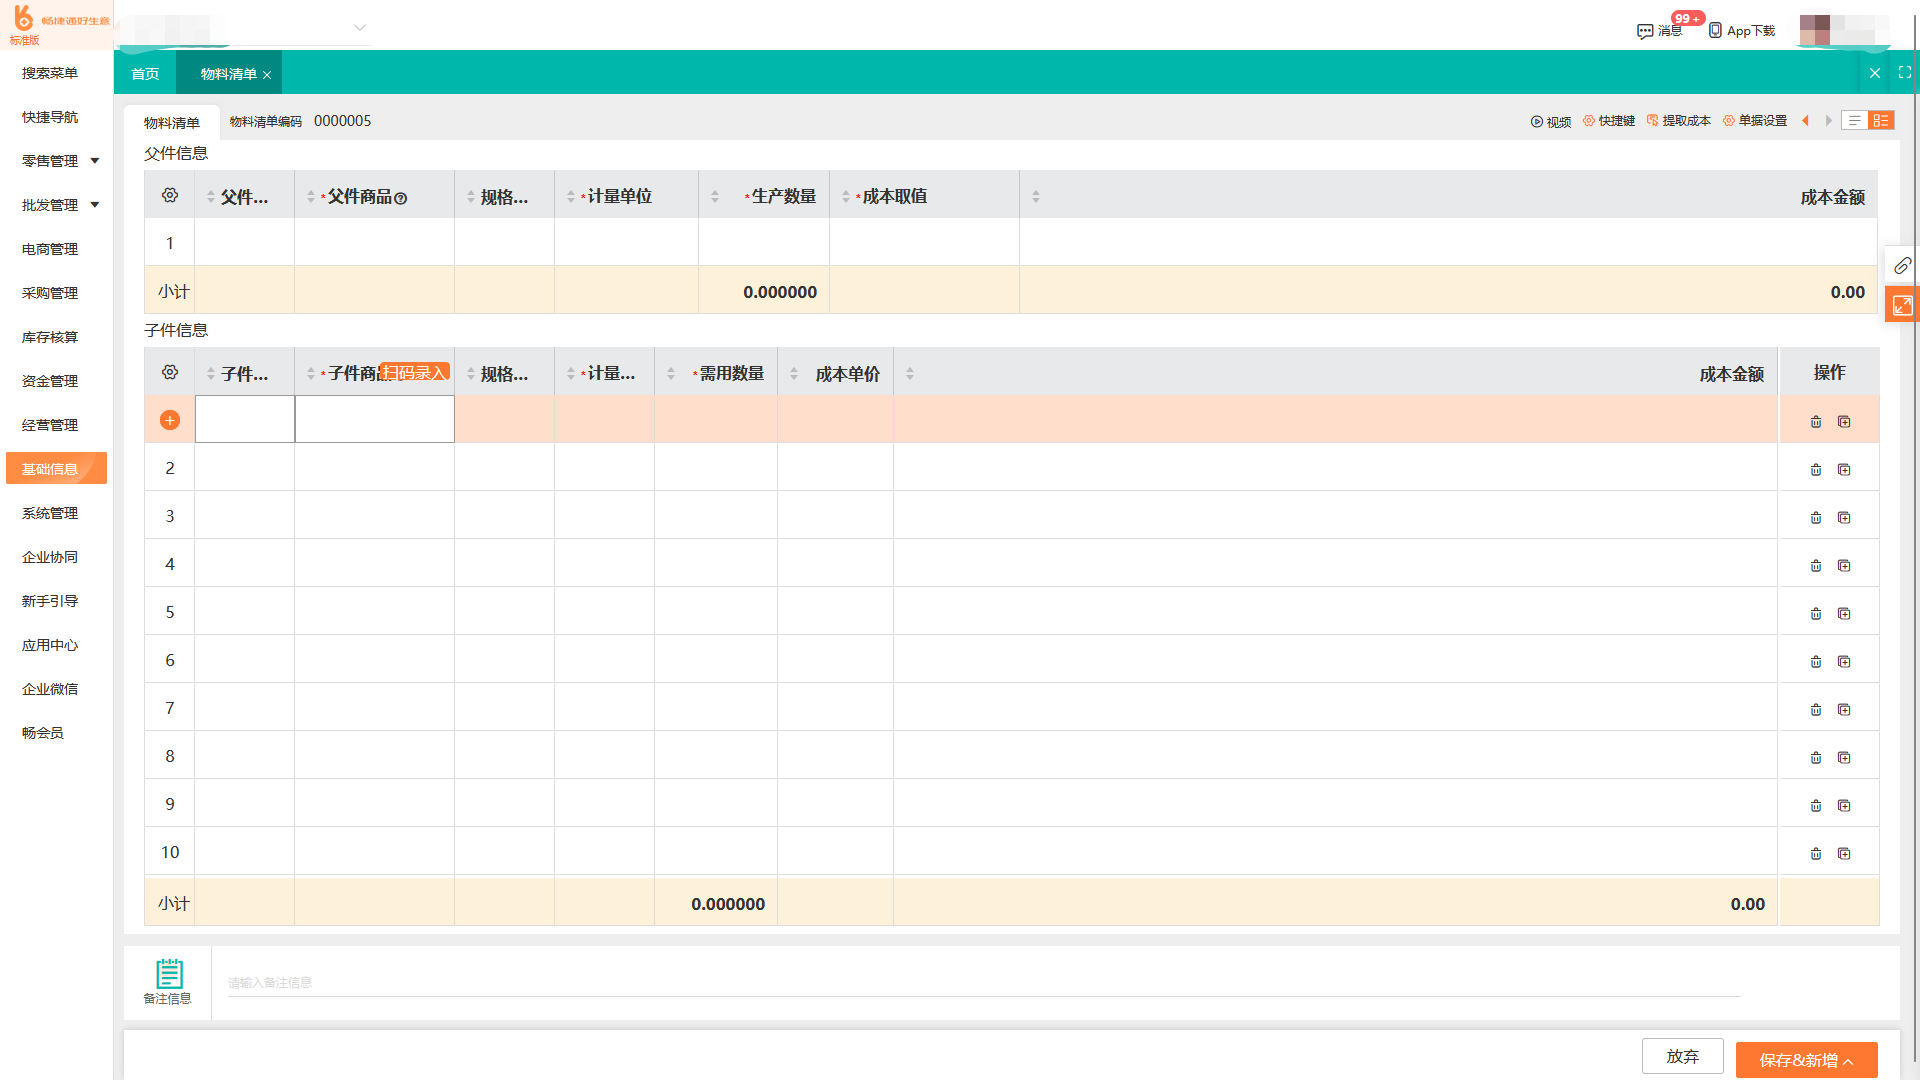
Task: Click copy icon on row 1
Action: tap(1844, 421)
